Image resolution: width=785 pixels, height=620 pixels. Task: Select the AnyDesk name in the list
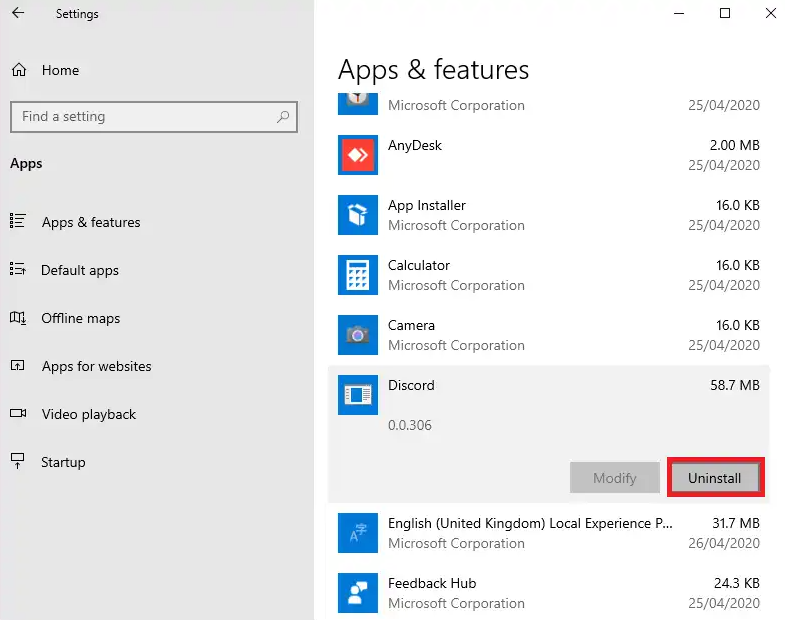415,145
